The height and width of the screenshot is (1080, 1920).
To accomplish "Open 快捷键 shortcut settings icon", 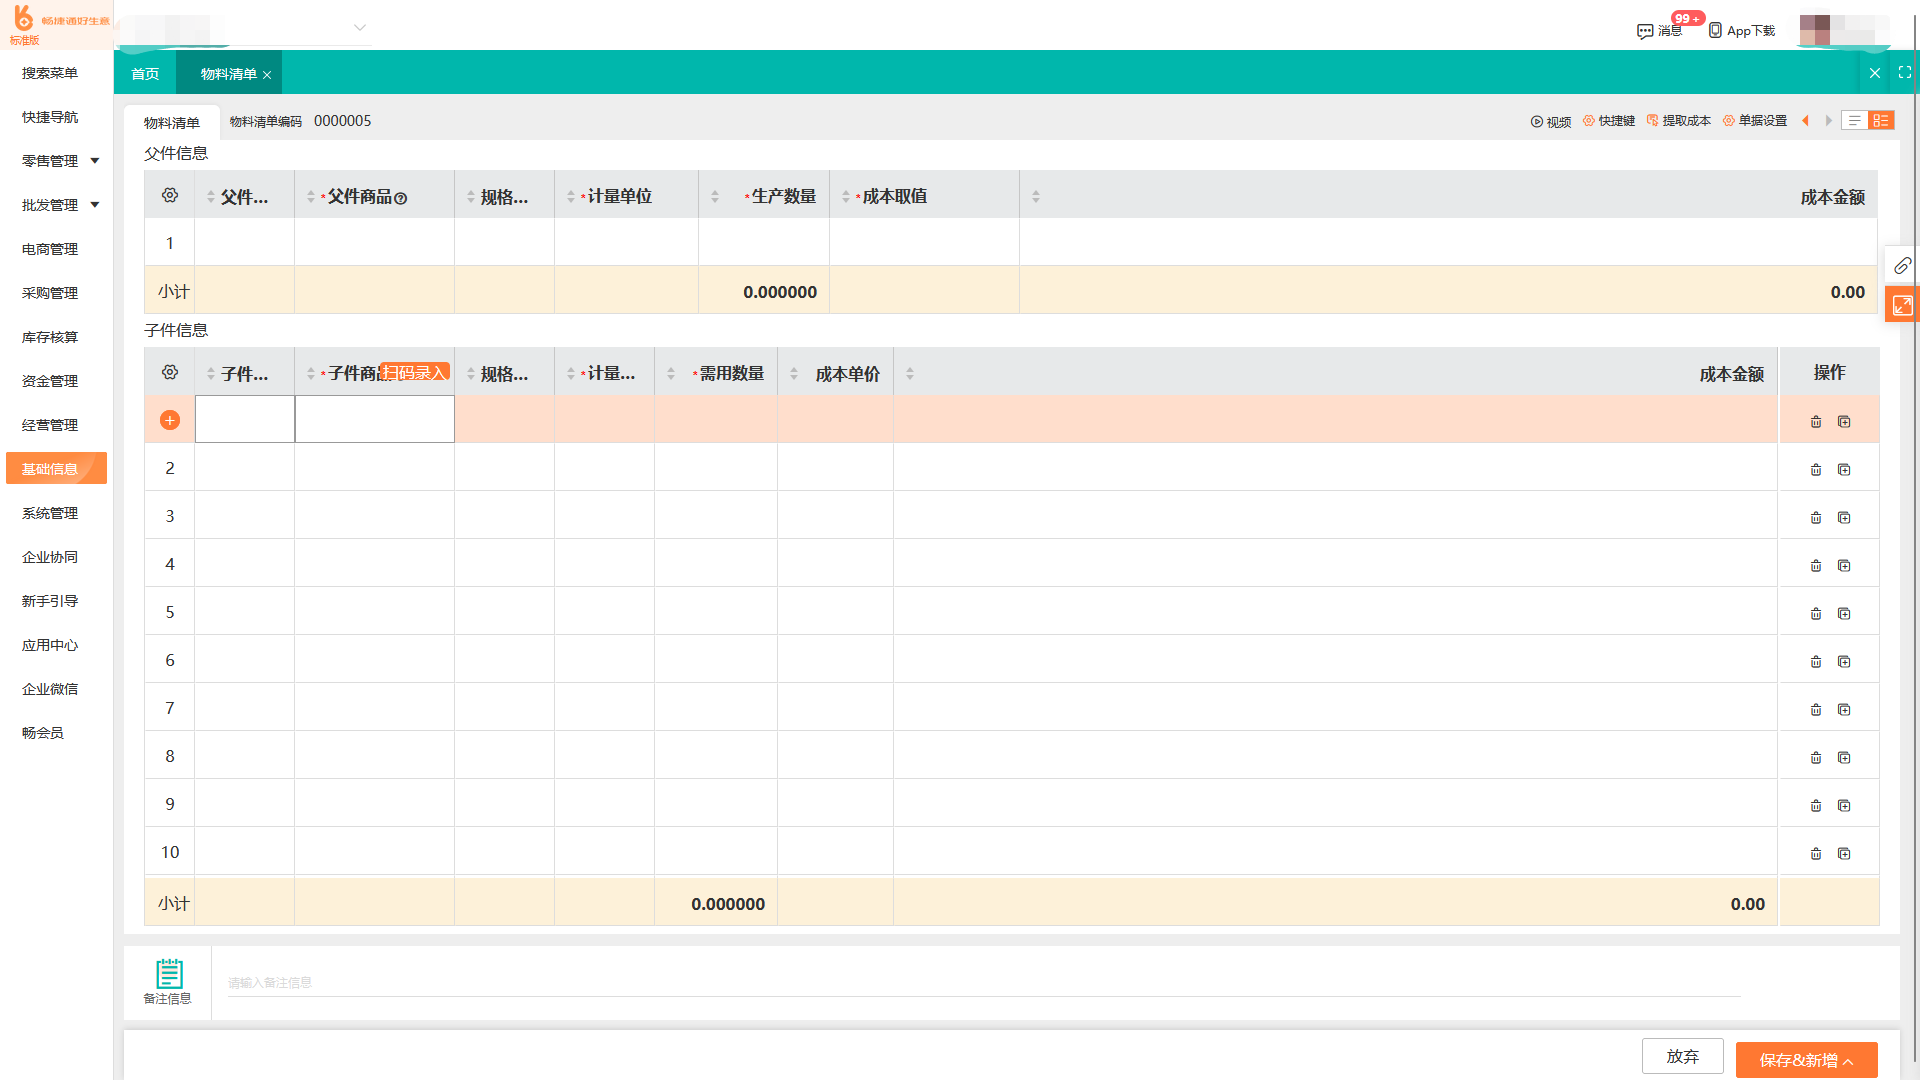I will click(x=1606, y=121).
